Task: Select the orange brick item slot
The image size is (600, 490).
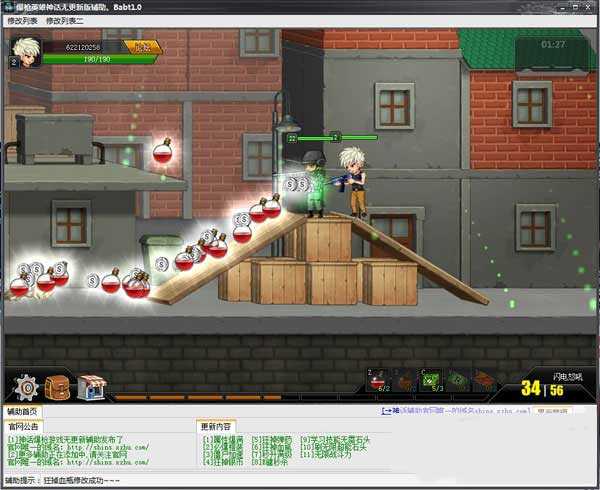Action: [483, 380]
